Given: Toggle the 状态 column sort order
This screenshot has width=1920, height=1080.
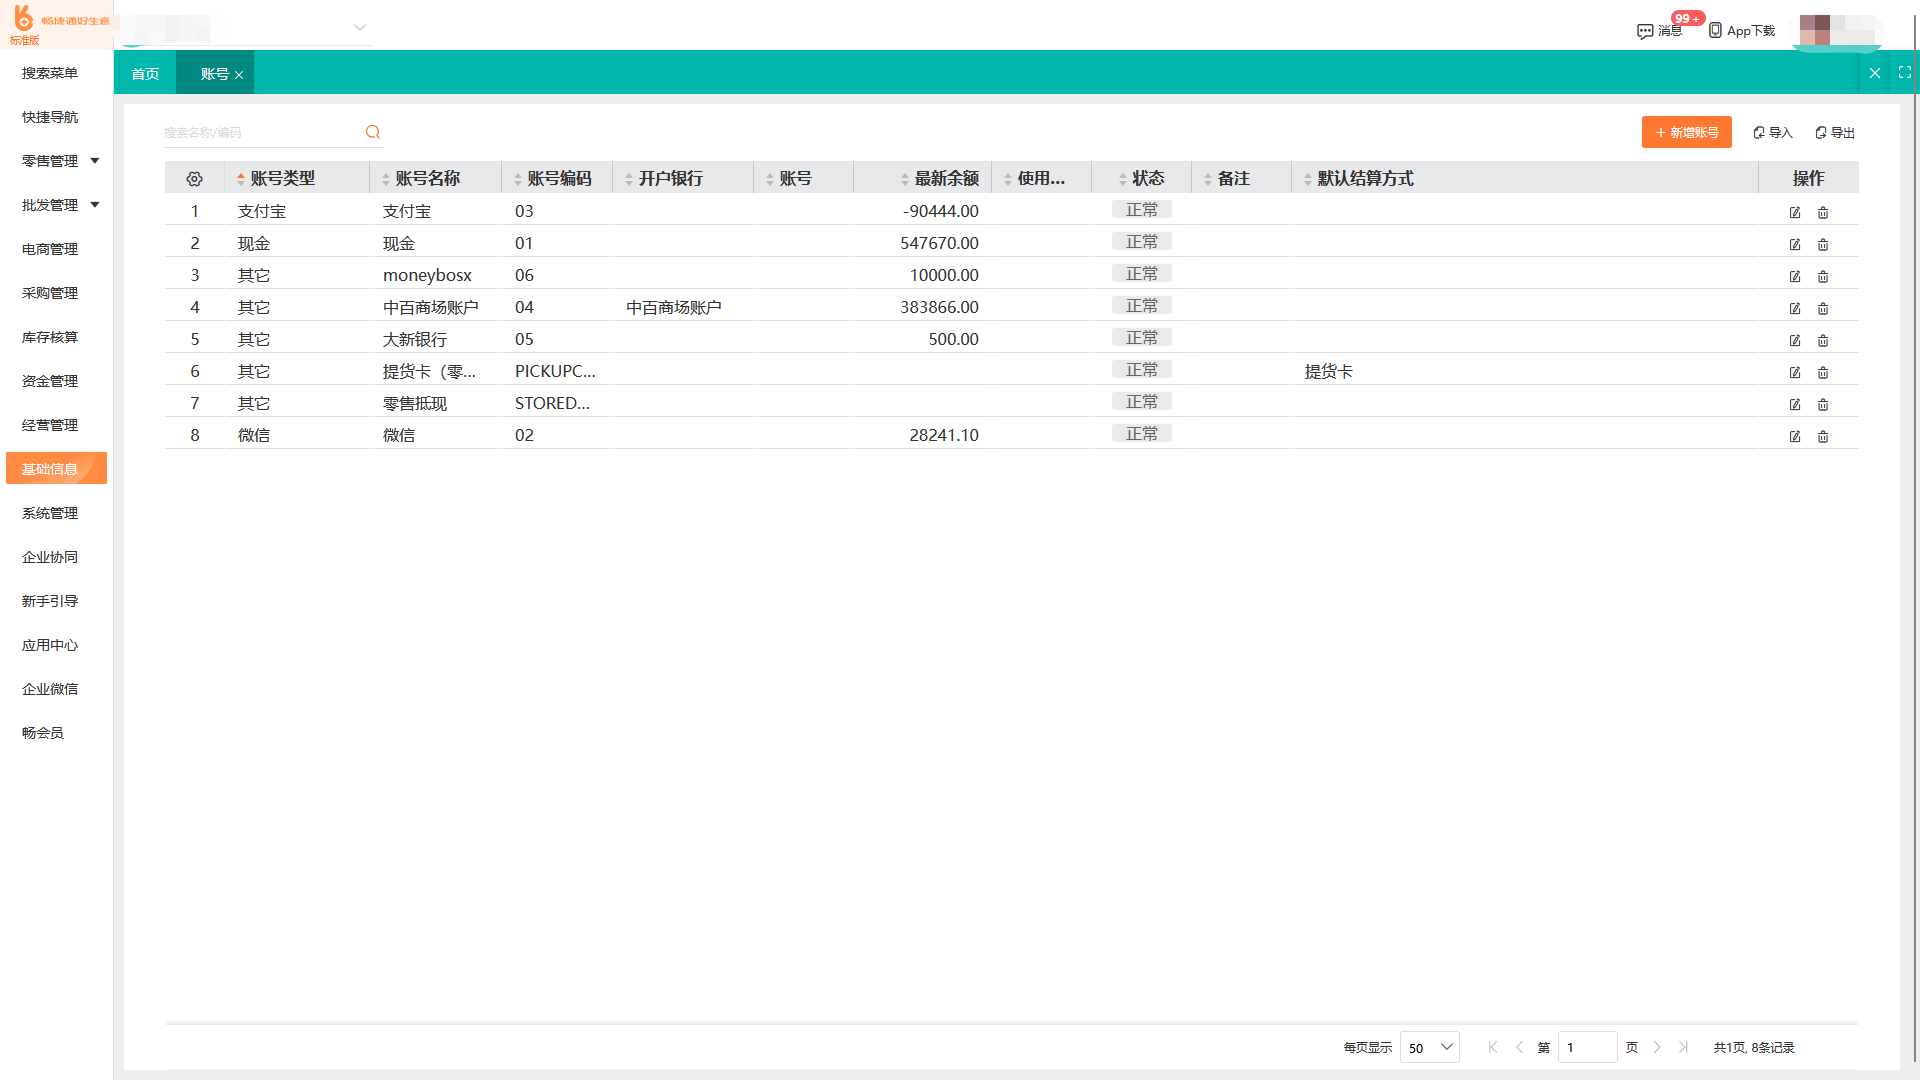Looking at the screenshot, I should (1143, 178).
